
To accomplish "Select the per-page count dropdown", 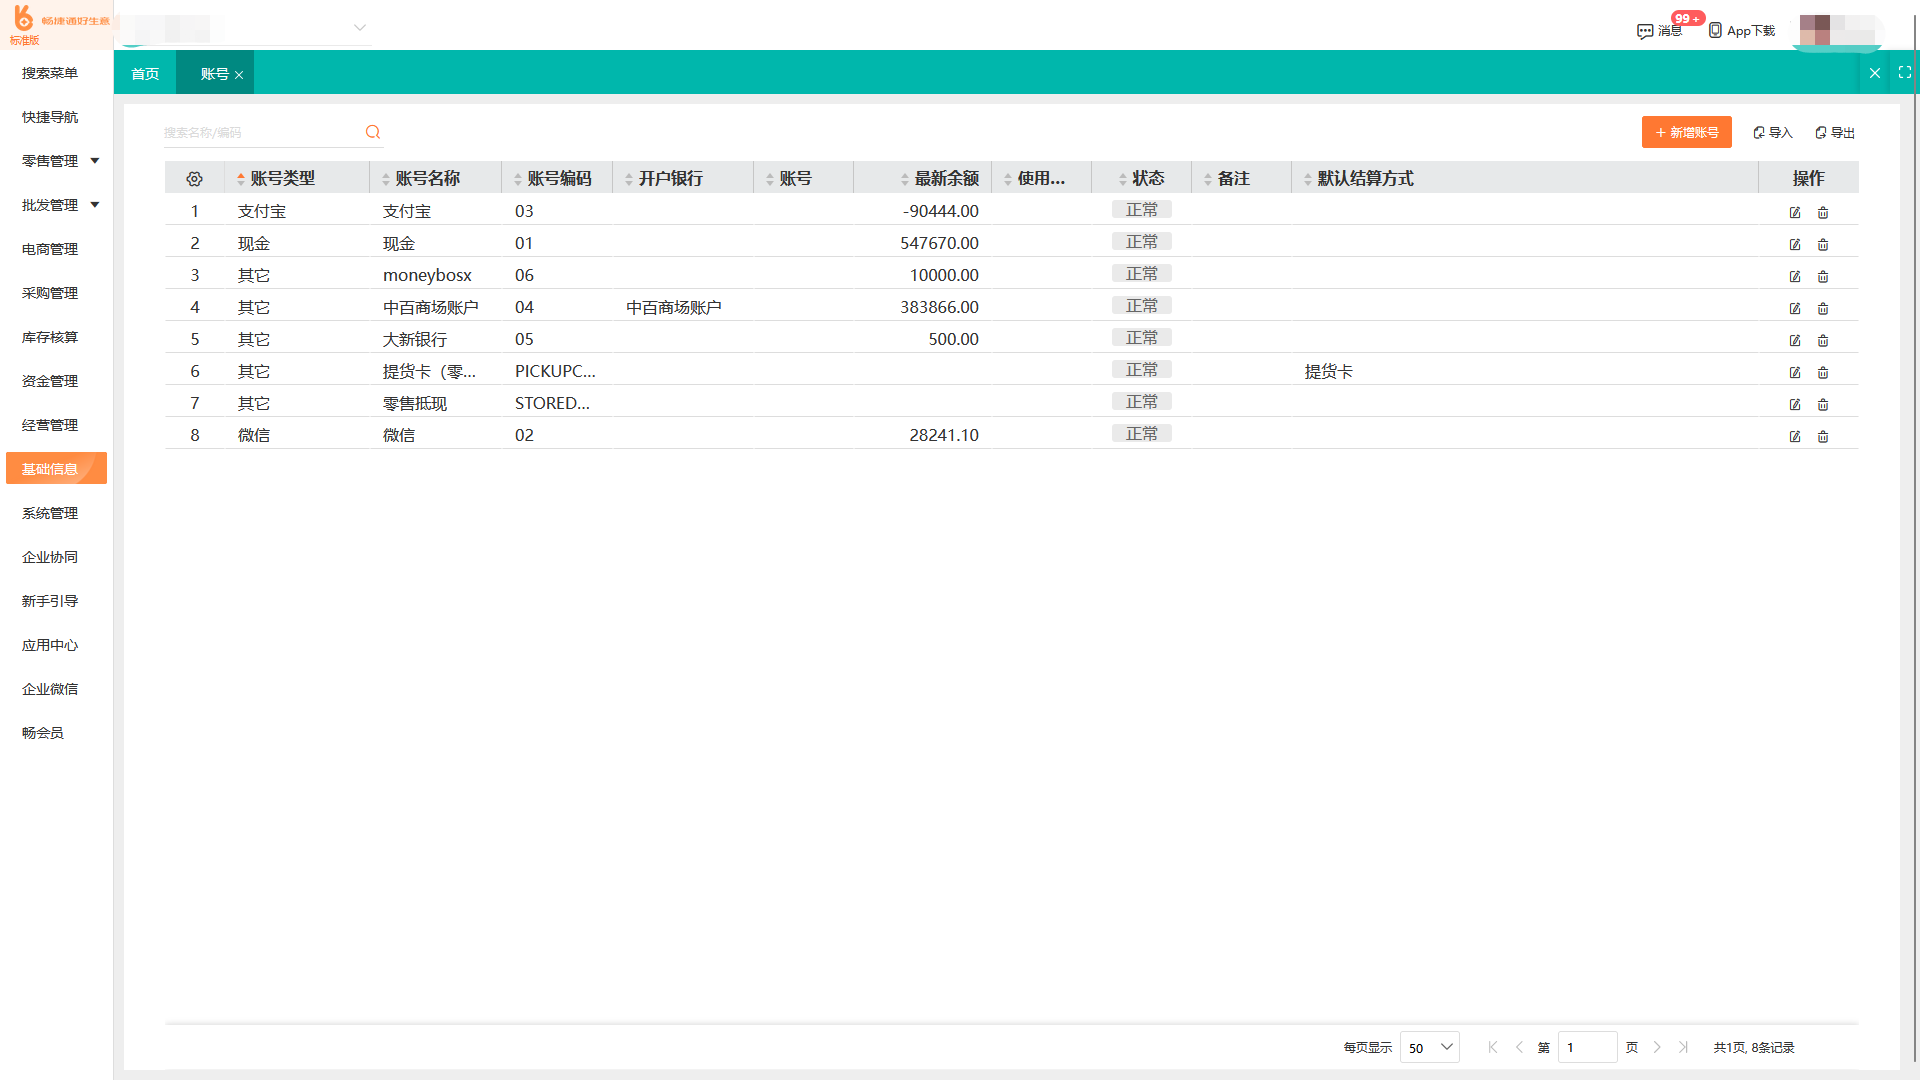I will tap(1428, 1047).
